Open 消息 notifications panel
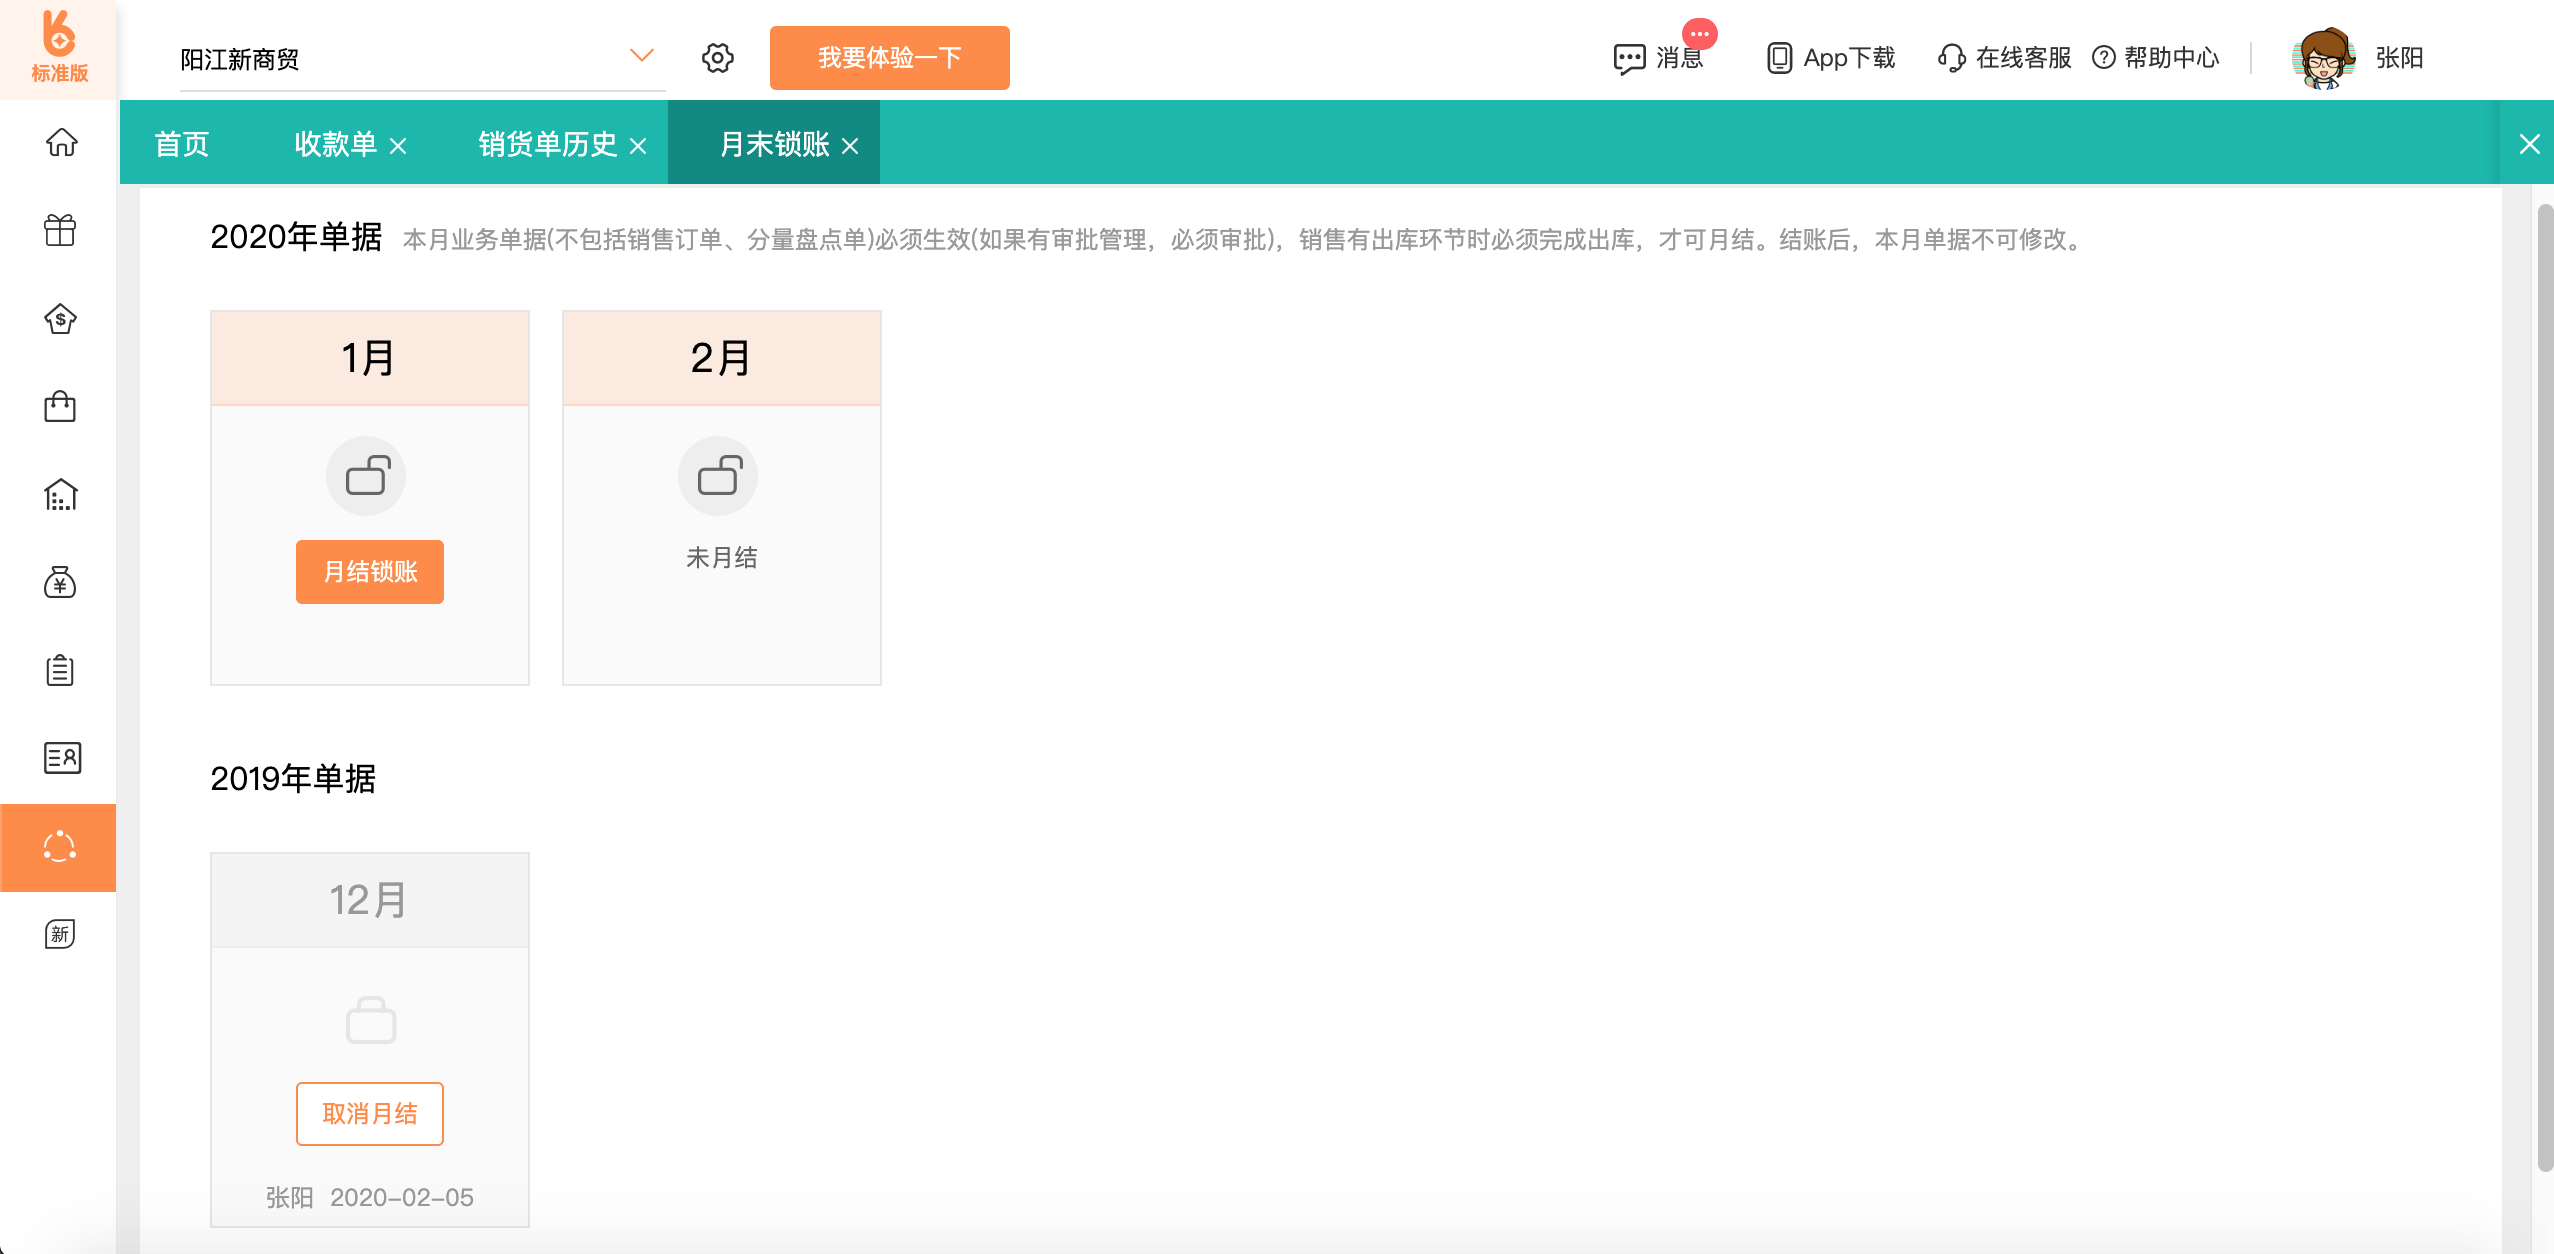The width and height of the screenshot is (2554, 1254). pos(1660,57)
